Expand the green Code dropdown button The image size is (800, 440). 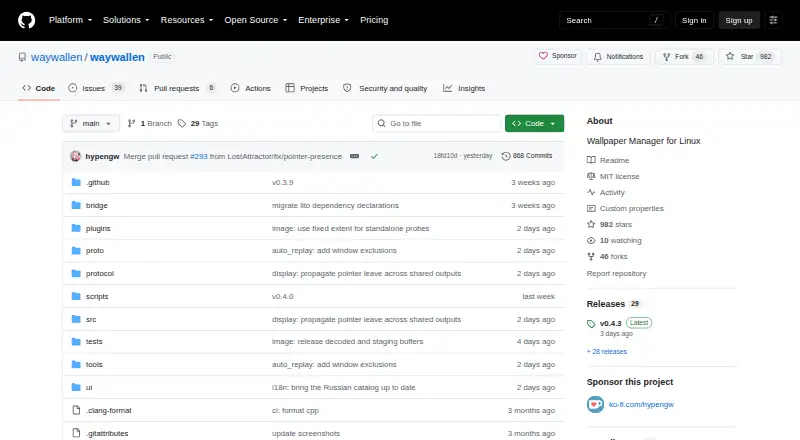coord(534,124)
